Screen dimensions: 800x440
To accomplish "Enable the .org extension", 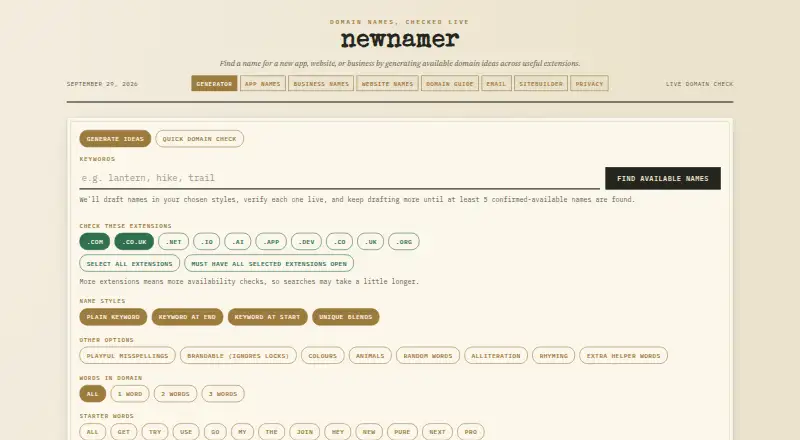I will (x=404, y=242).
